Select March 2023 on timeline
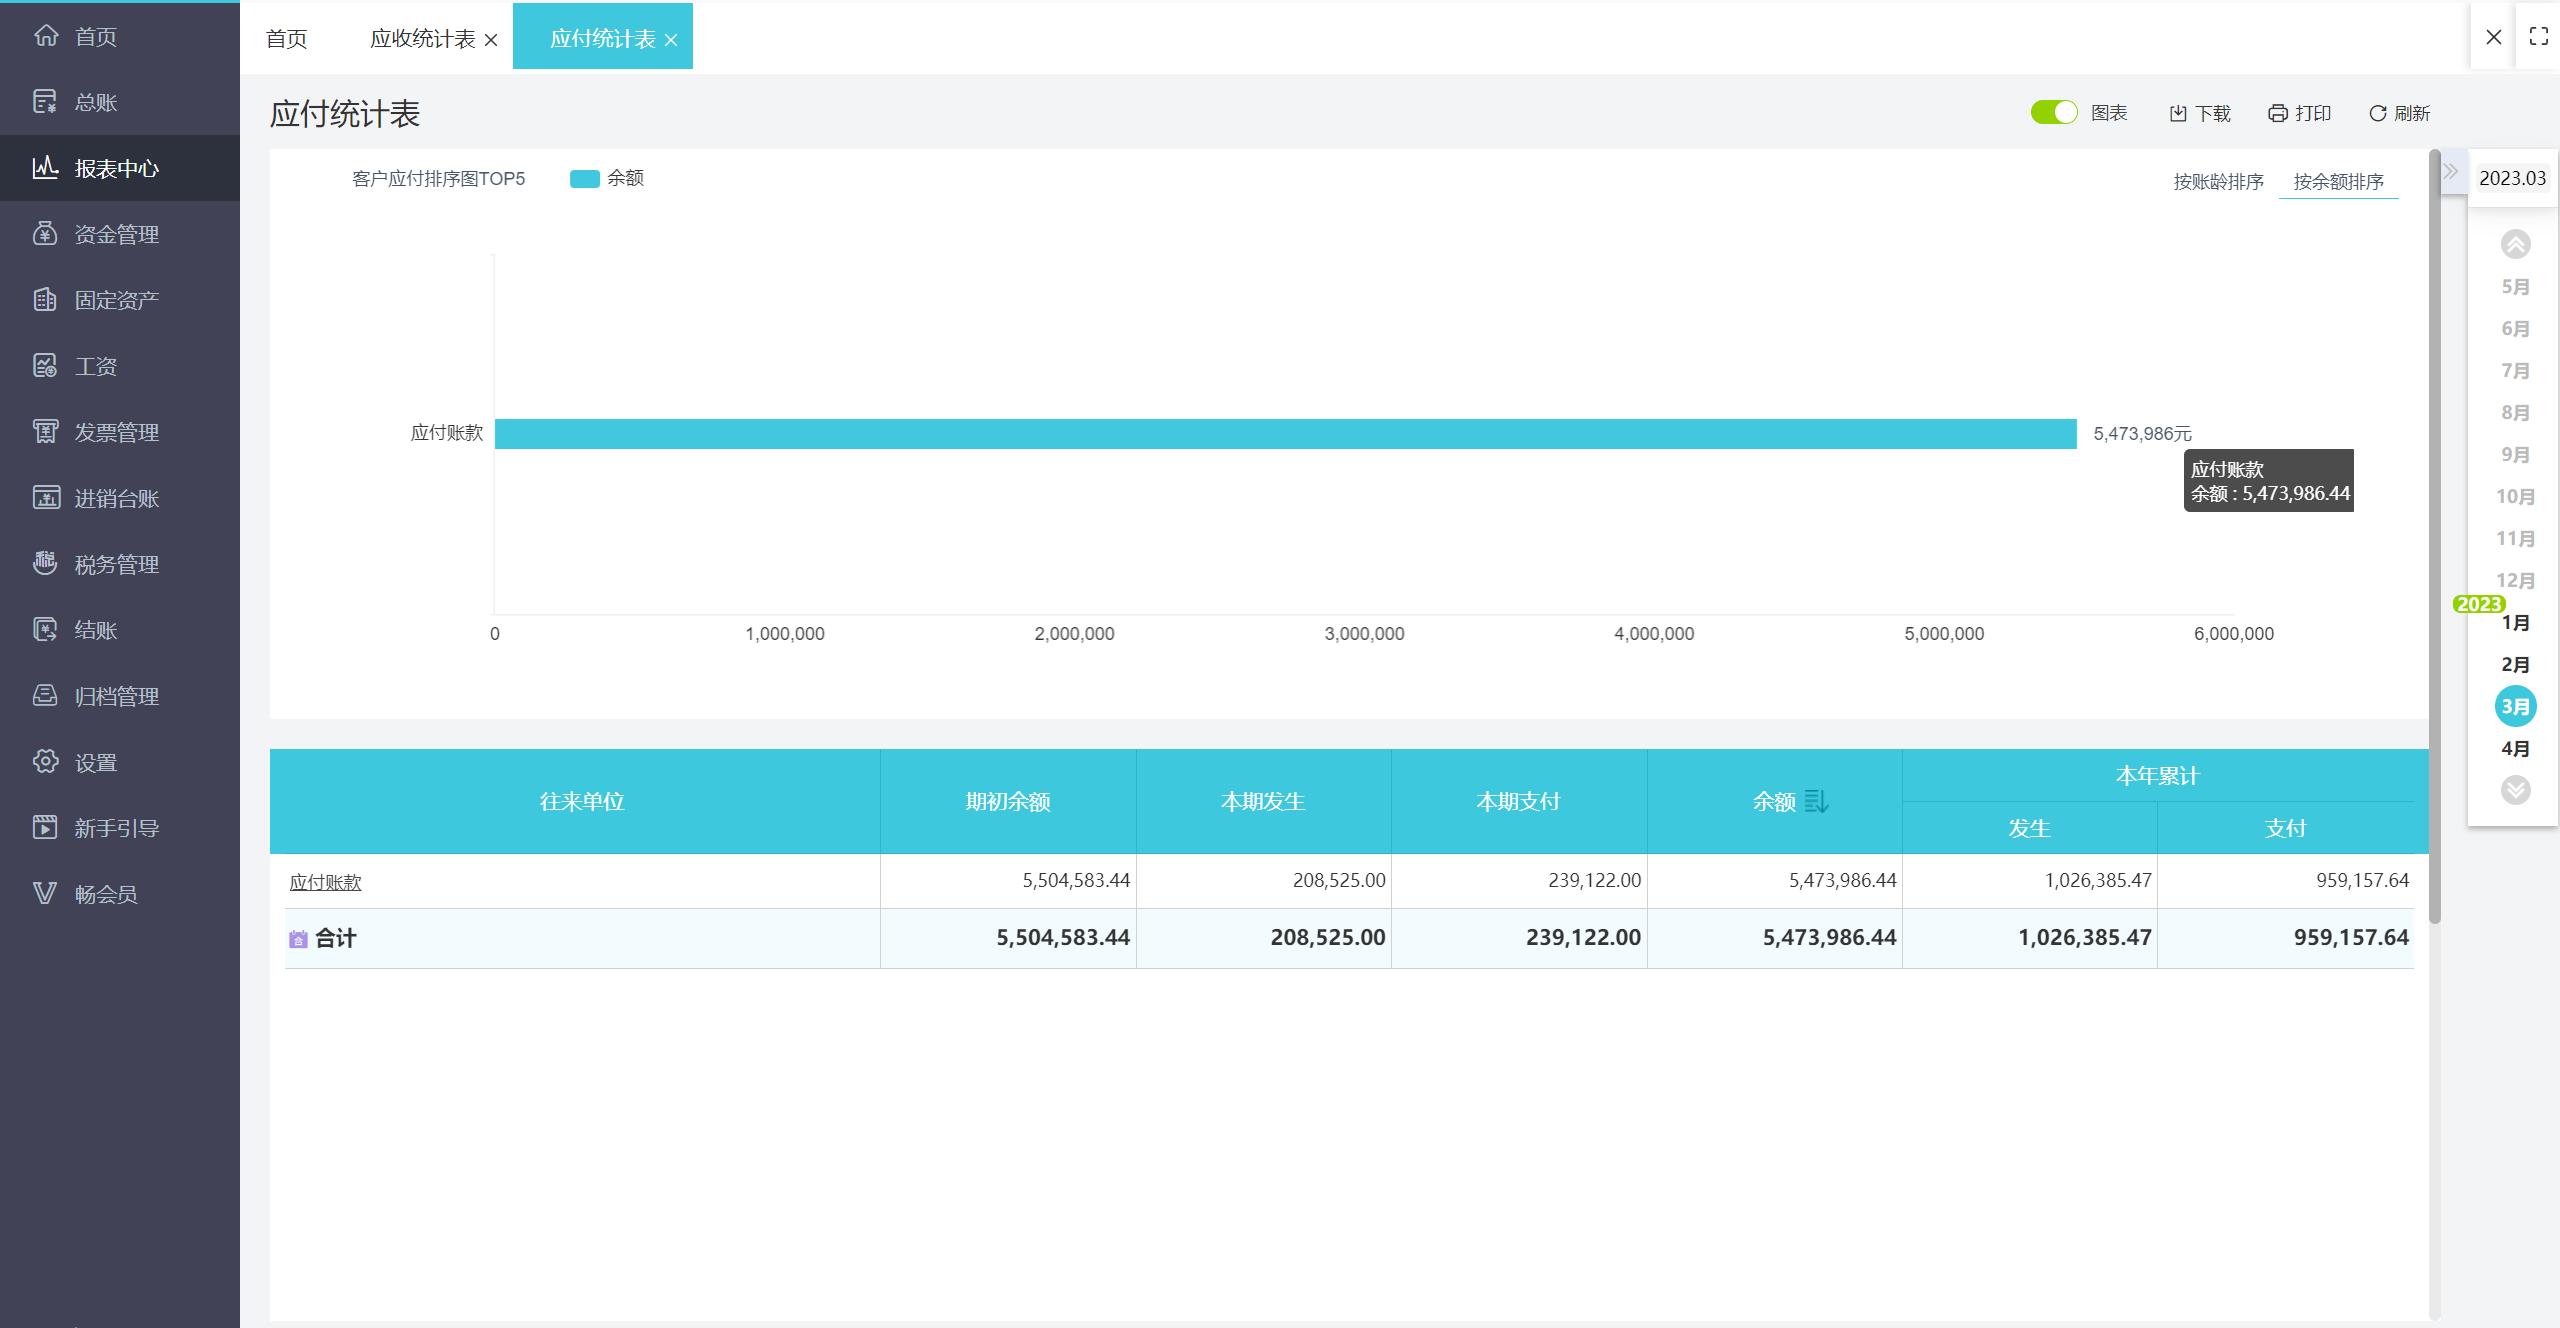2560x1328 pixels. click(x=2514, y=706)
